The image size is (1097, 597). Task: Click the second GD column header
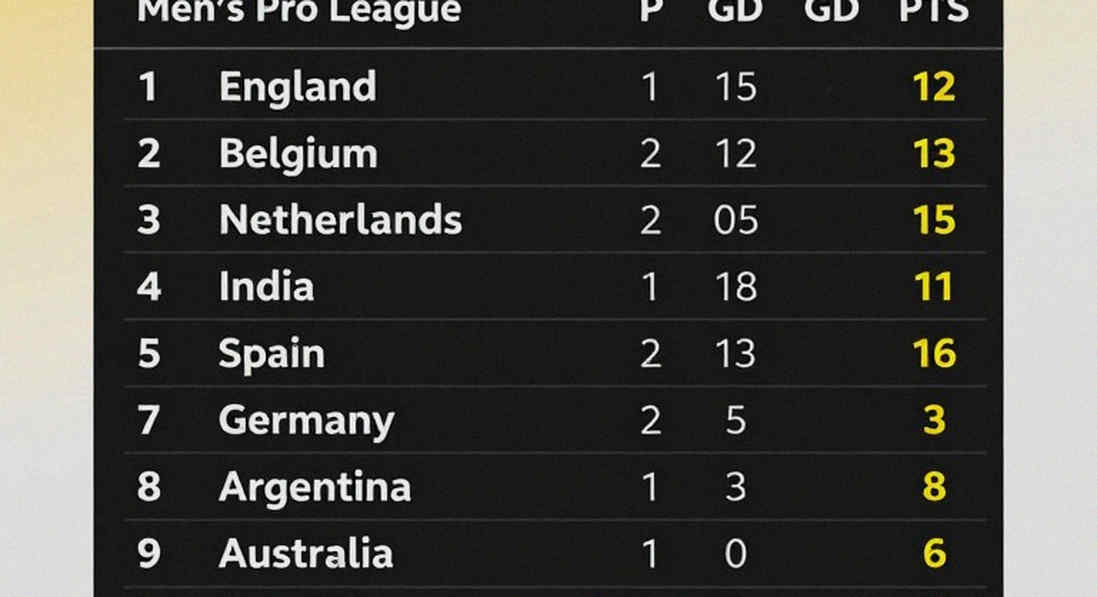[x=831, y=10]
